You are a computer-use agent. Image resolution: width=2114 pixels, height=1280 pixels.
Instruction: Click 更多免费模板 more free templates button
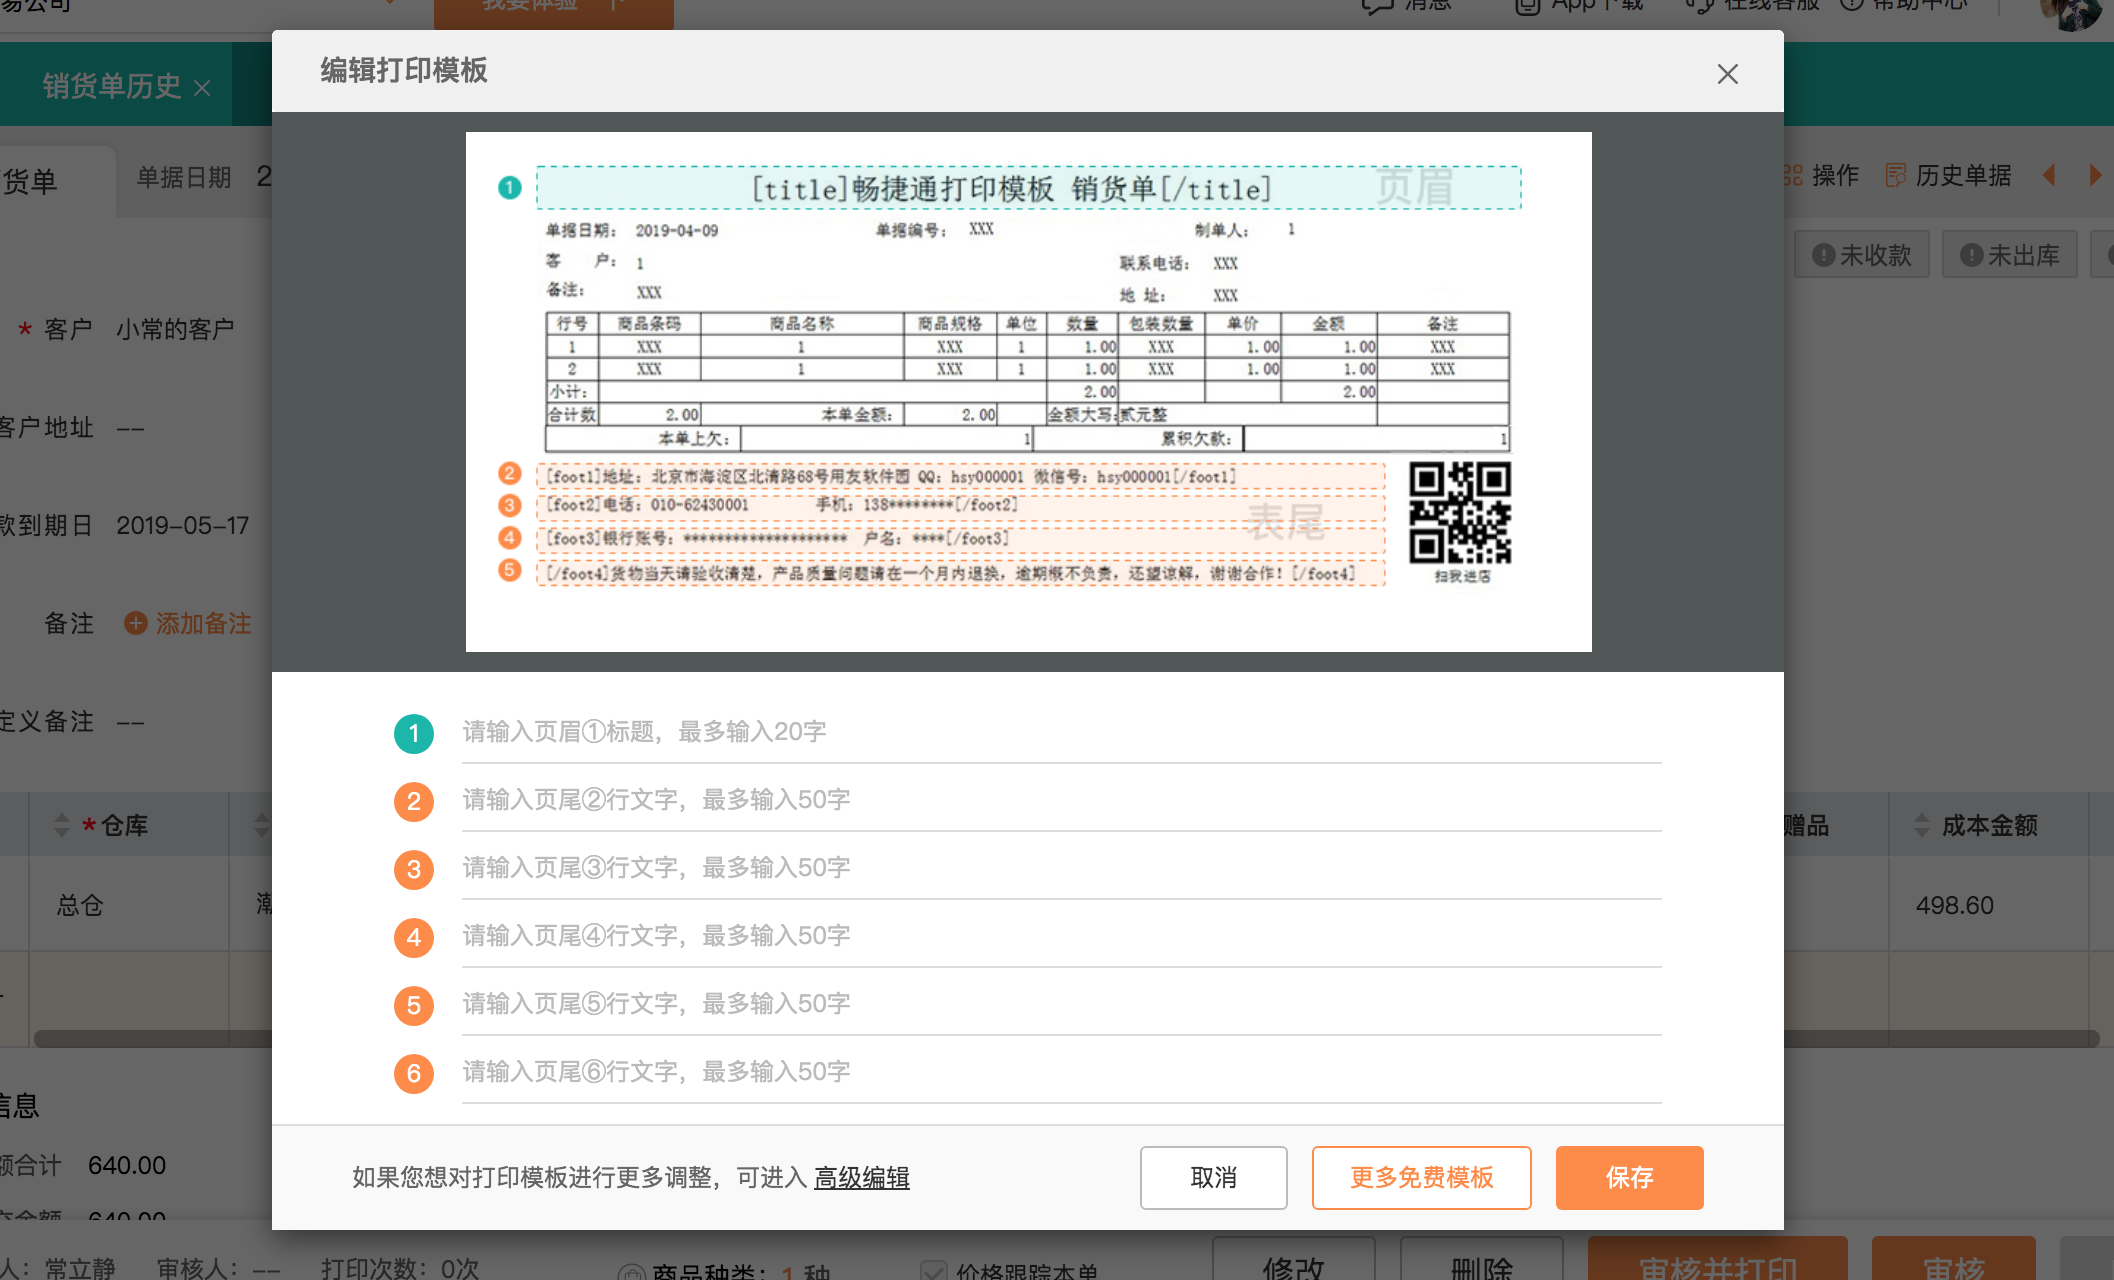pos(1421,1177)
